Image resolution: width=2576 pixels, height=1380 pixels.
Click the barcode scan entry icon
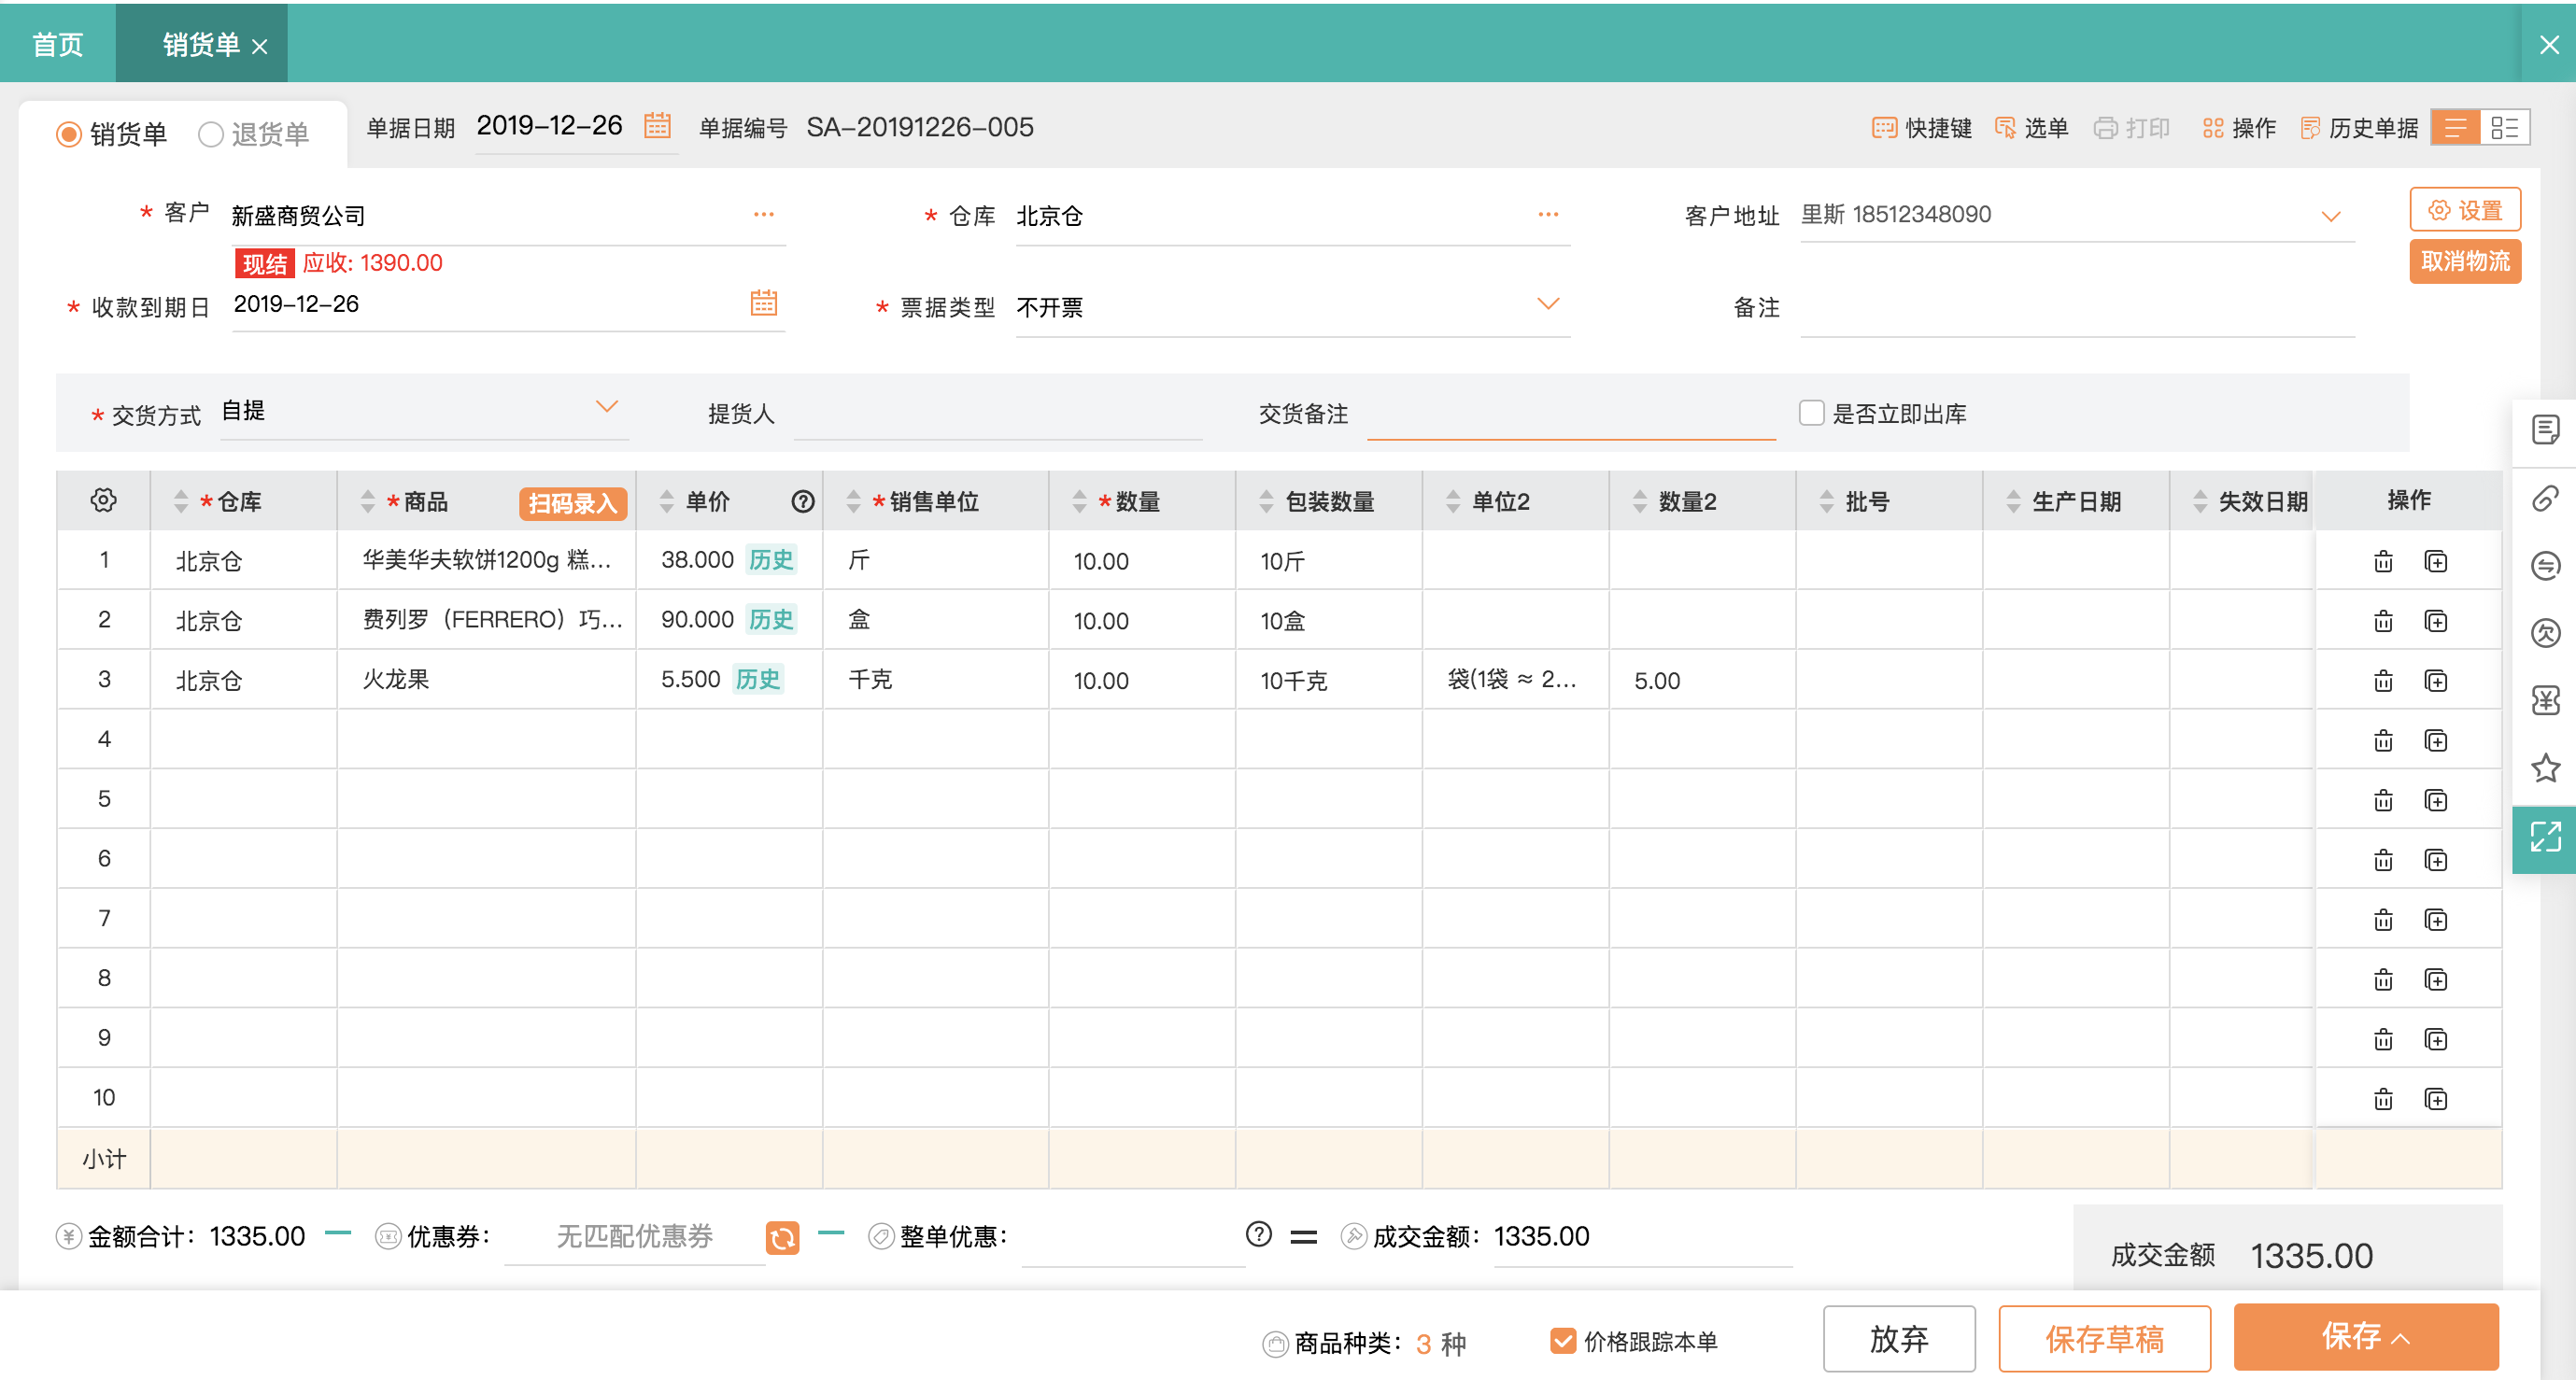point(571,500)
